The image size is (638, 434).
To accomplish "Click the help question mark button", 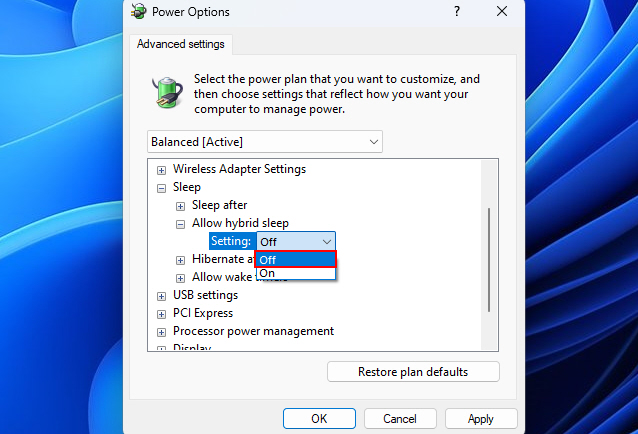I will tap(457, 11).
